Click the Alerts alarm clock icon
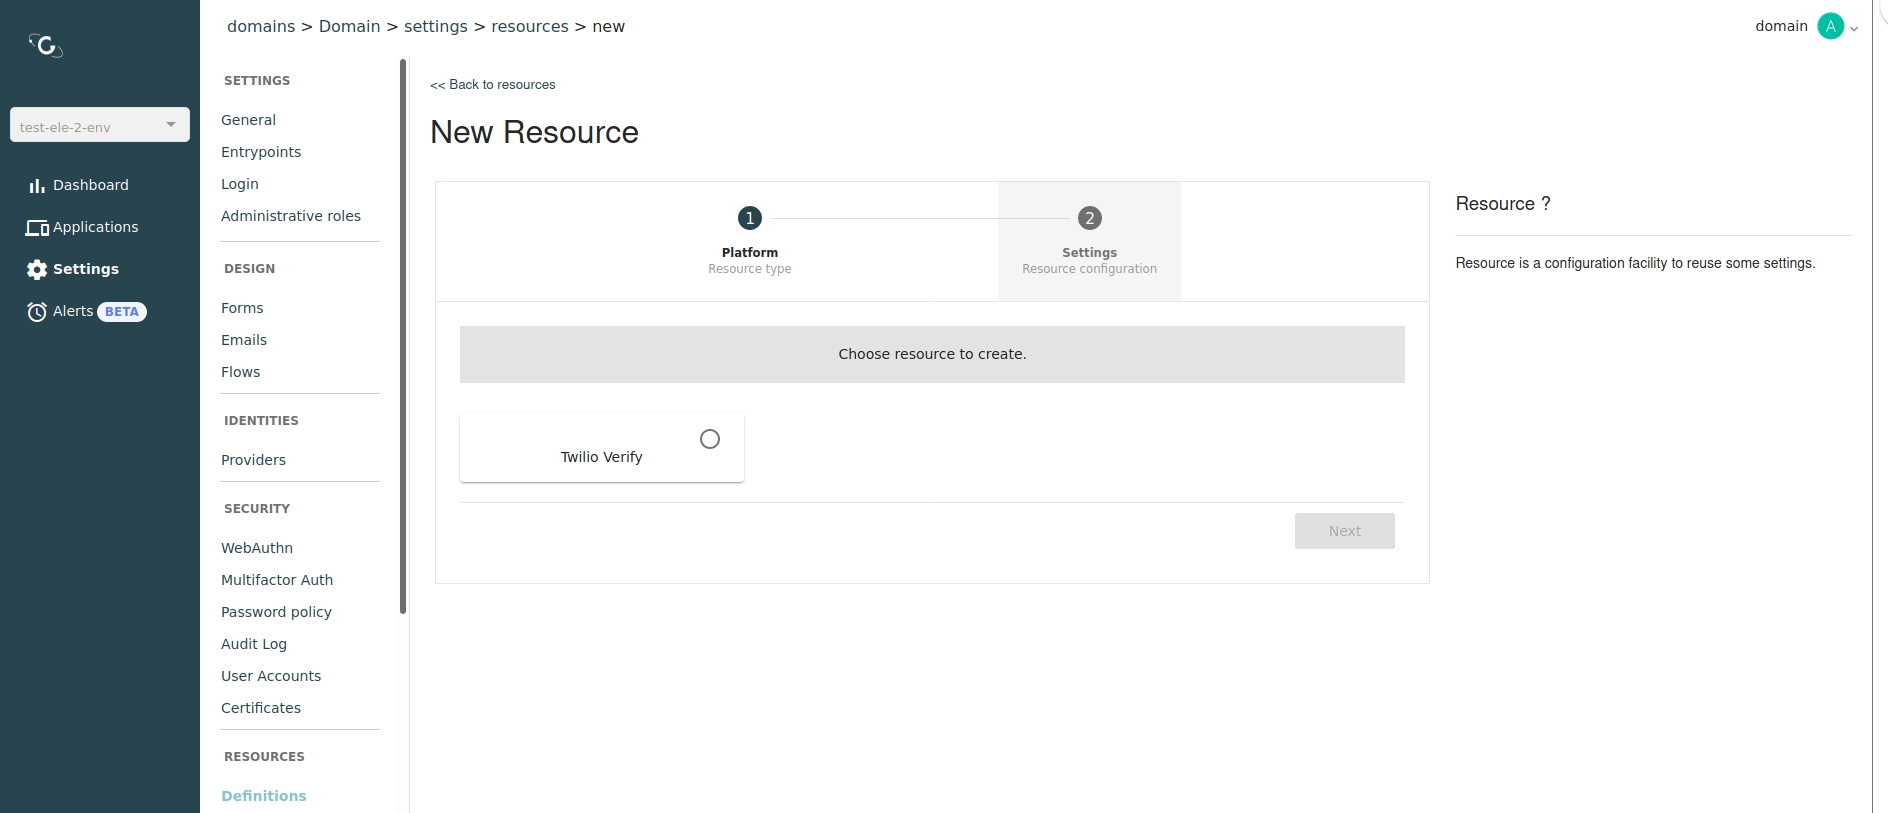Screen dimensions: 1888x813 pyautogui.click(x=37, y=312)
